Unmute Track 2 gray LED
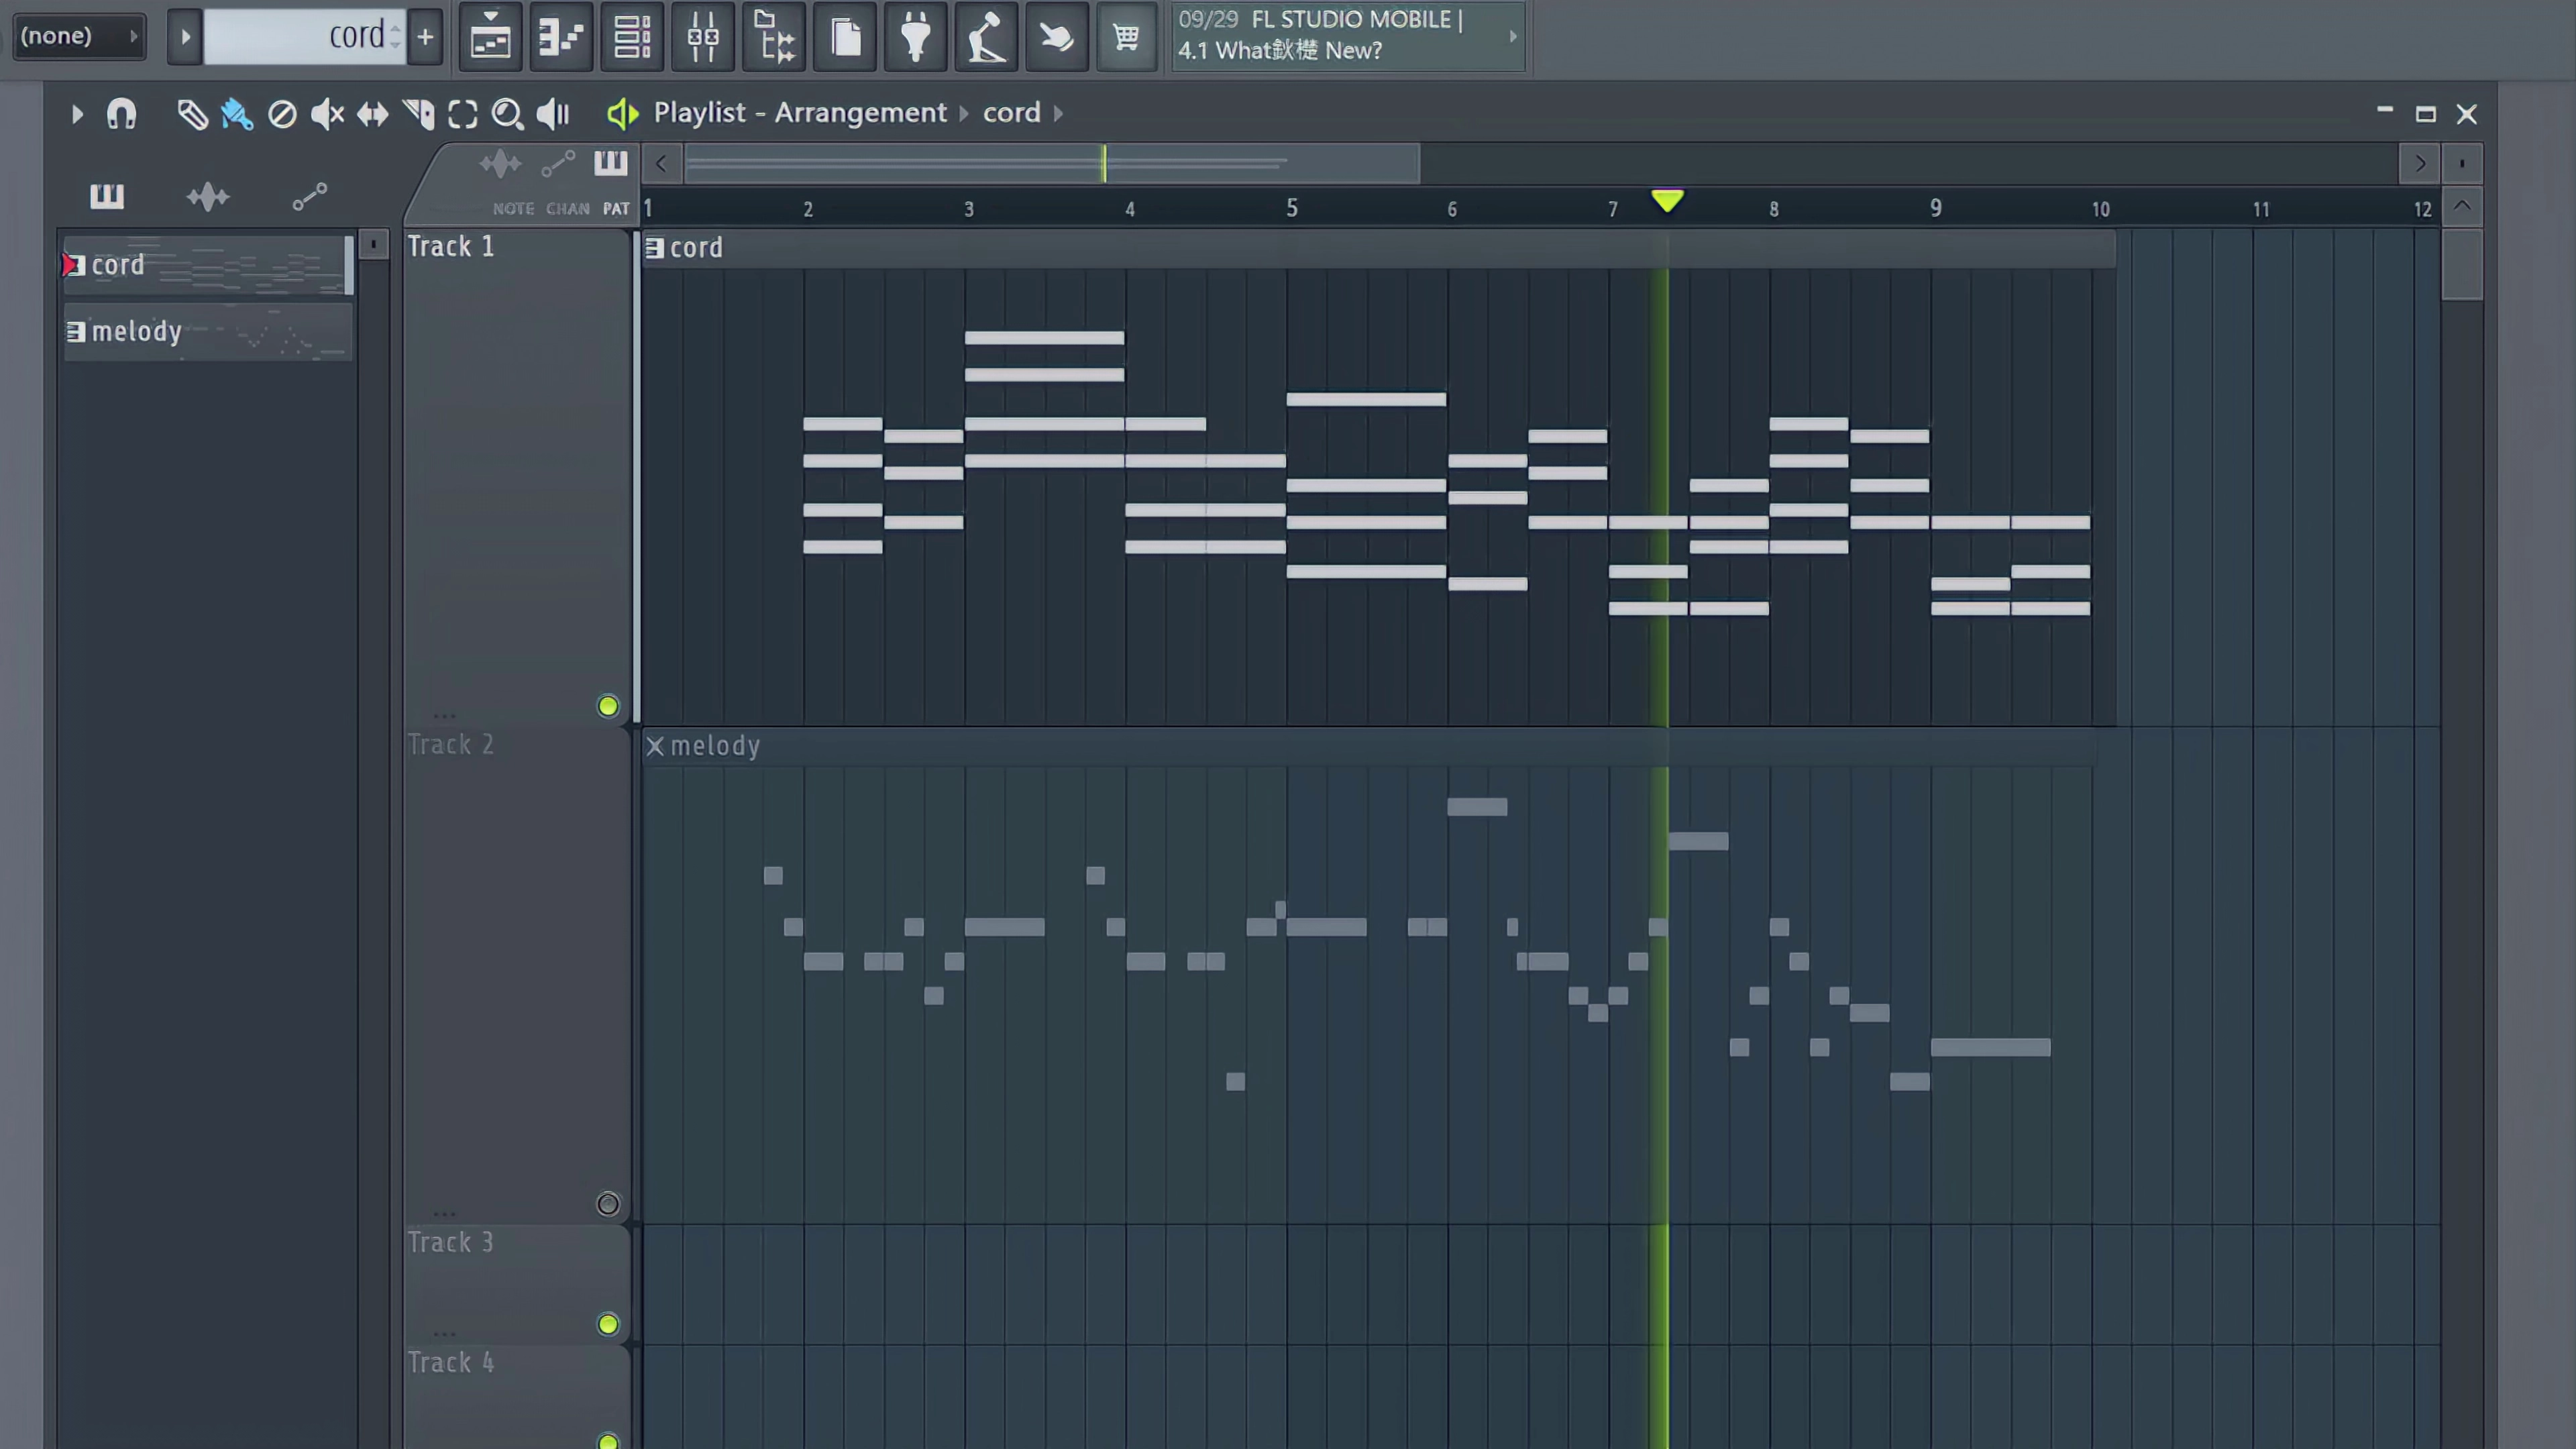The image size is (2576, 1449). pos(608,1204)
